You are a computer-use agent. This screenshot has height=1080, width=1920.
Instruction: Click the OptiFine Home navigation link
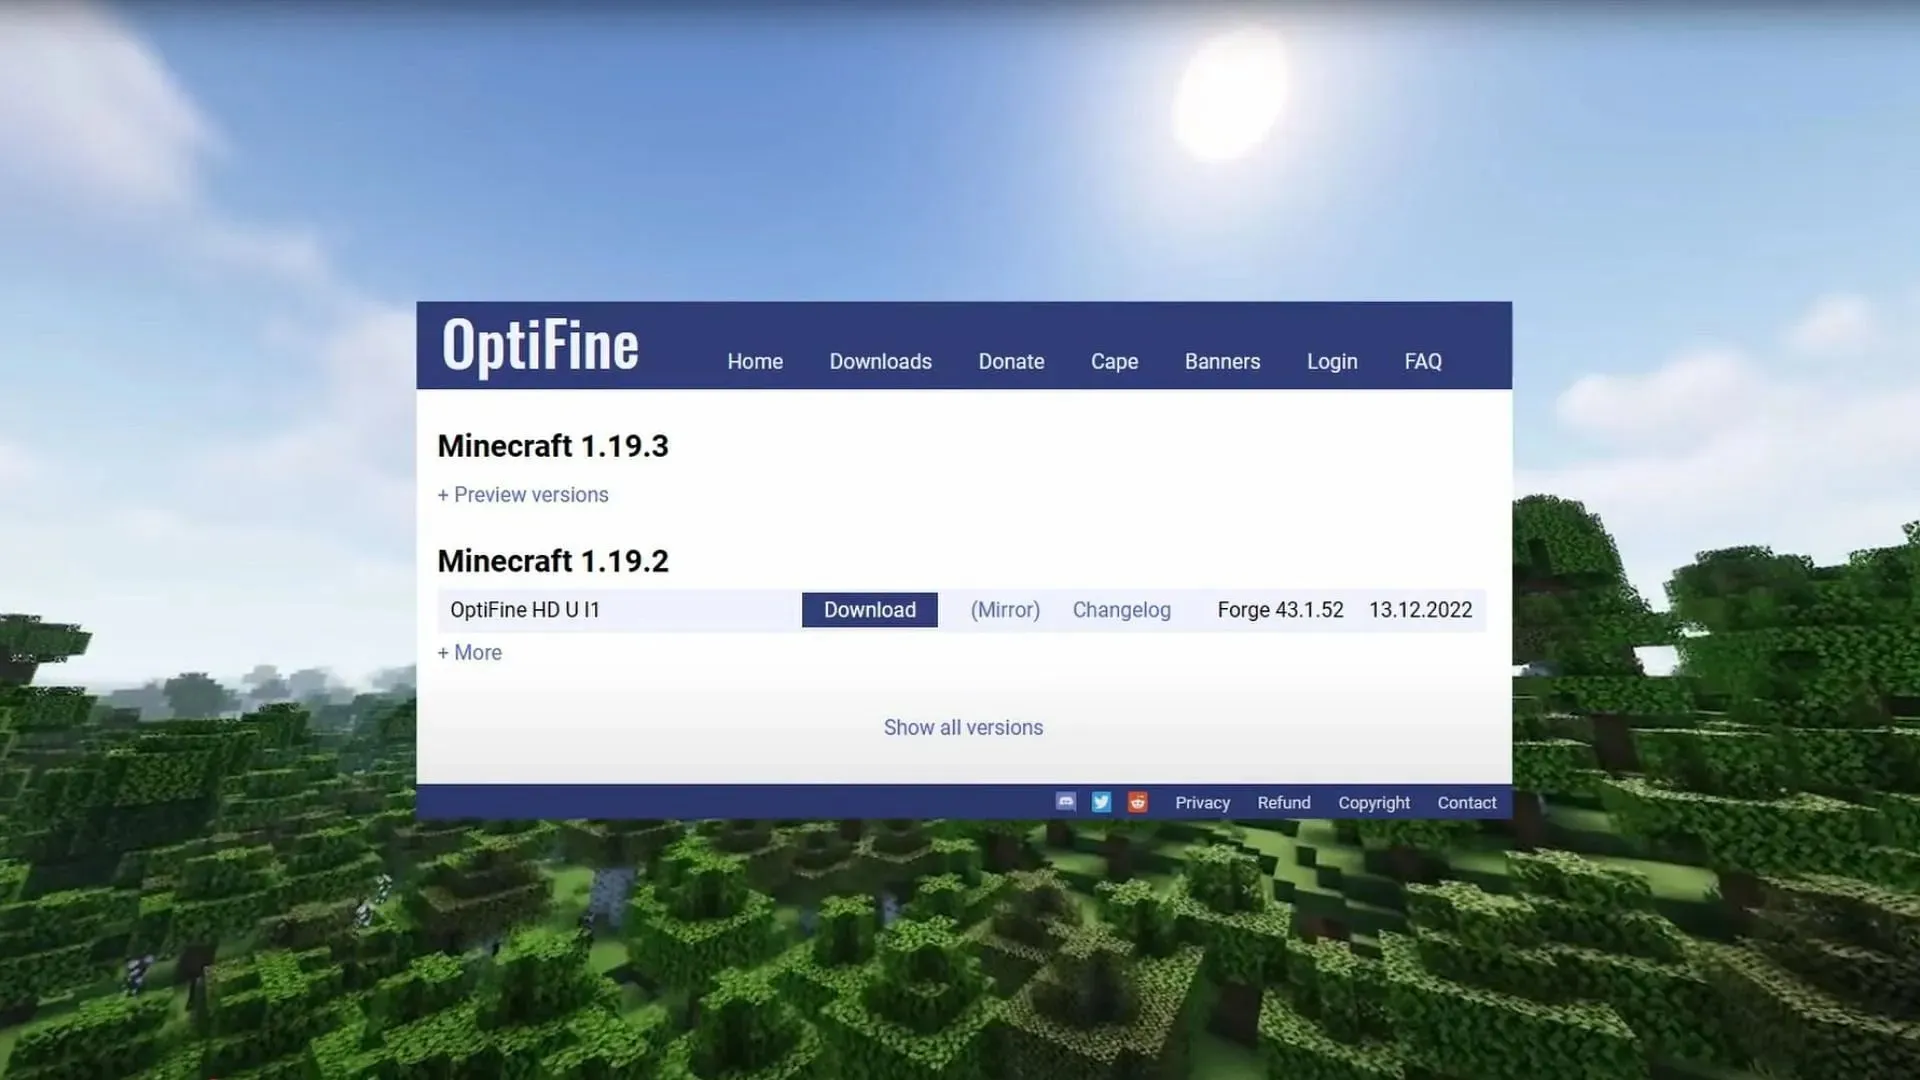754,360
